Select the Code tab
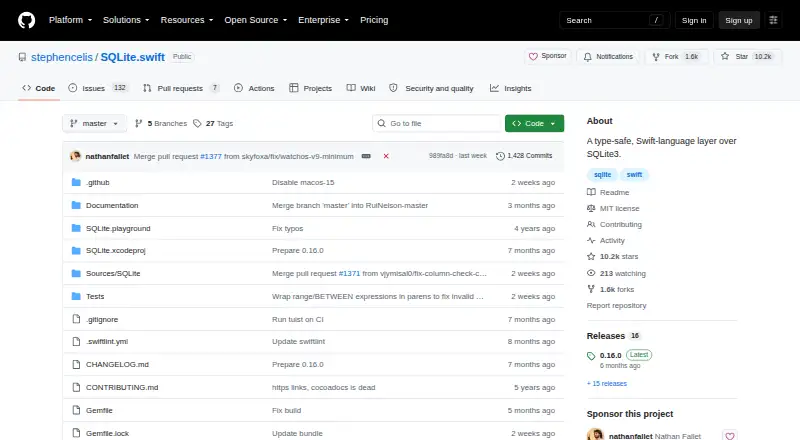 tap(39, 88)
